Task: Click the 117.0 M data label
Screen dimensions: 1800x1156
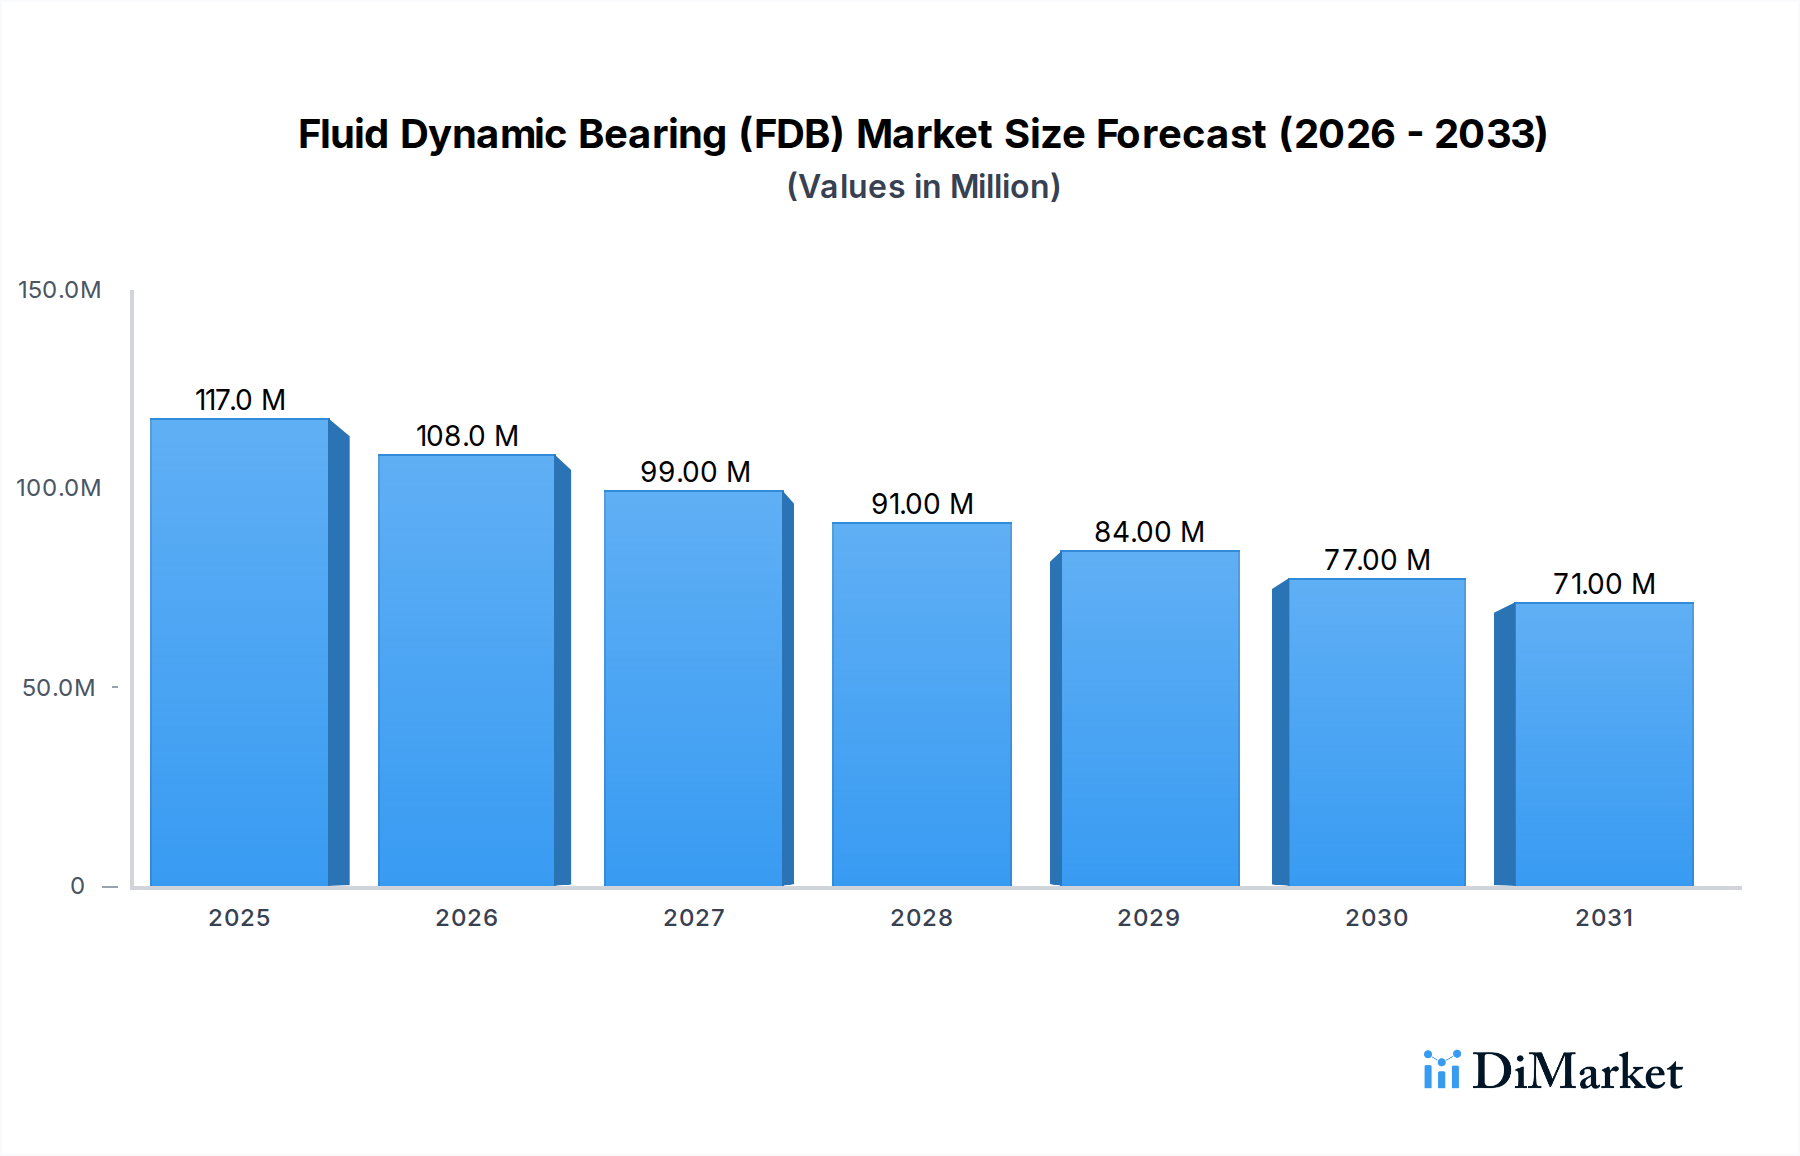Action: pos(238,399)
